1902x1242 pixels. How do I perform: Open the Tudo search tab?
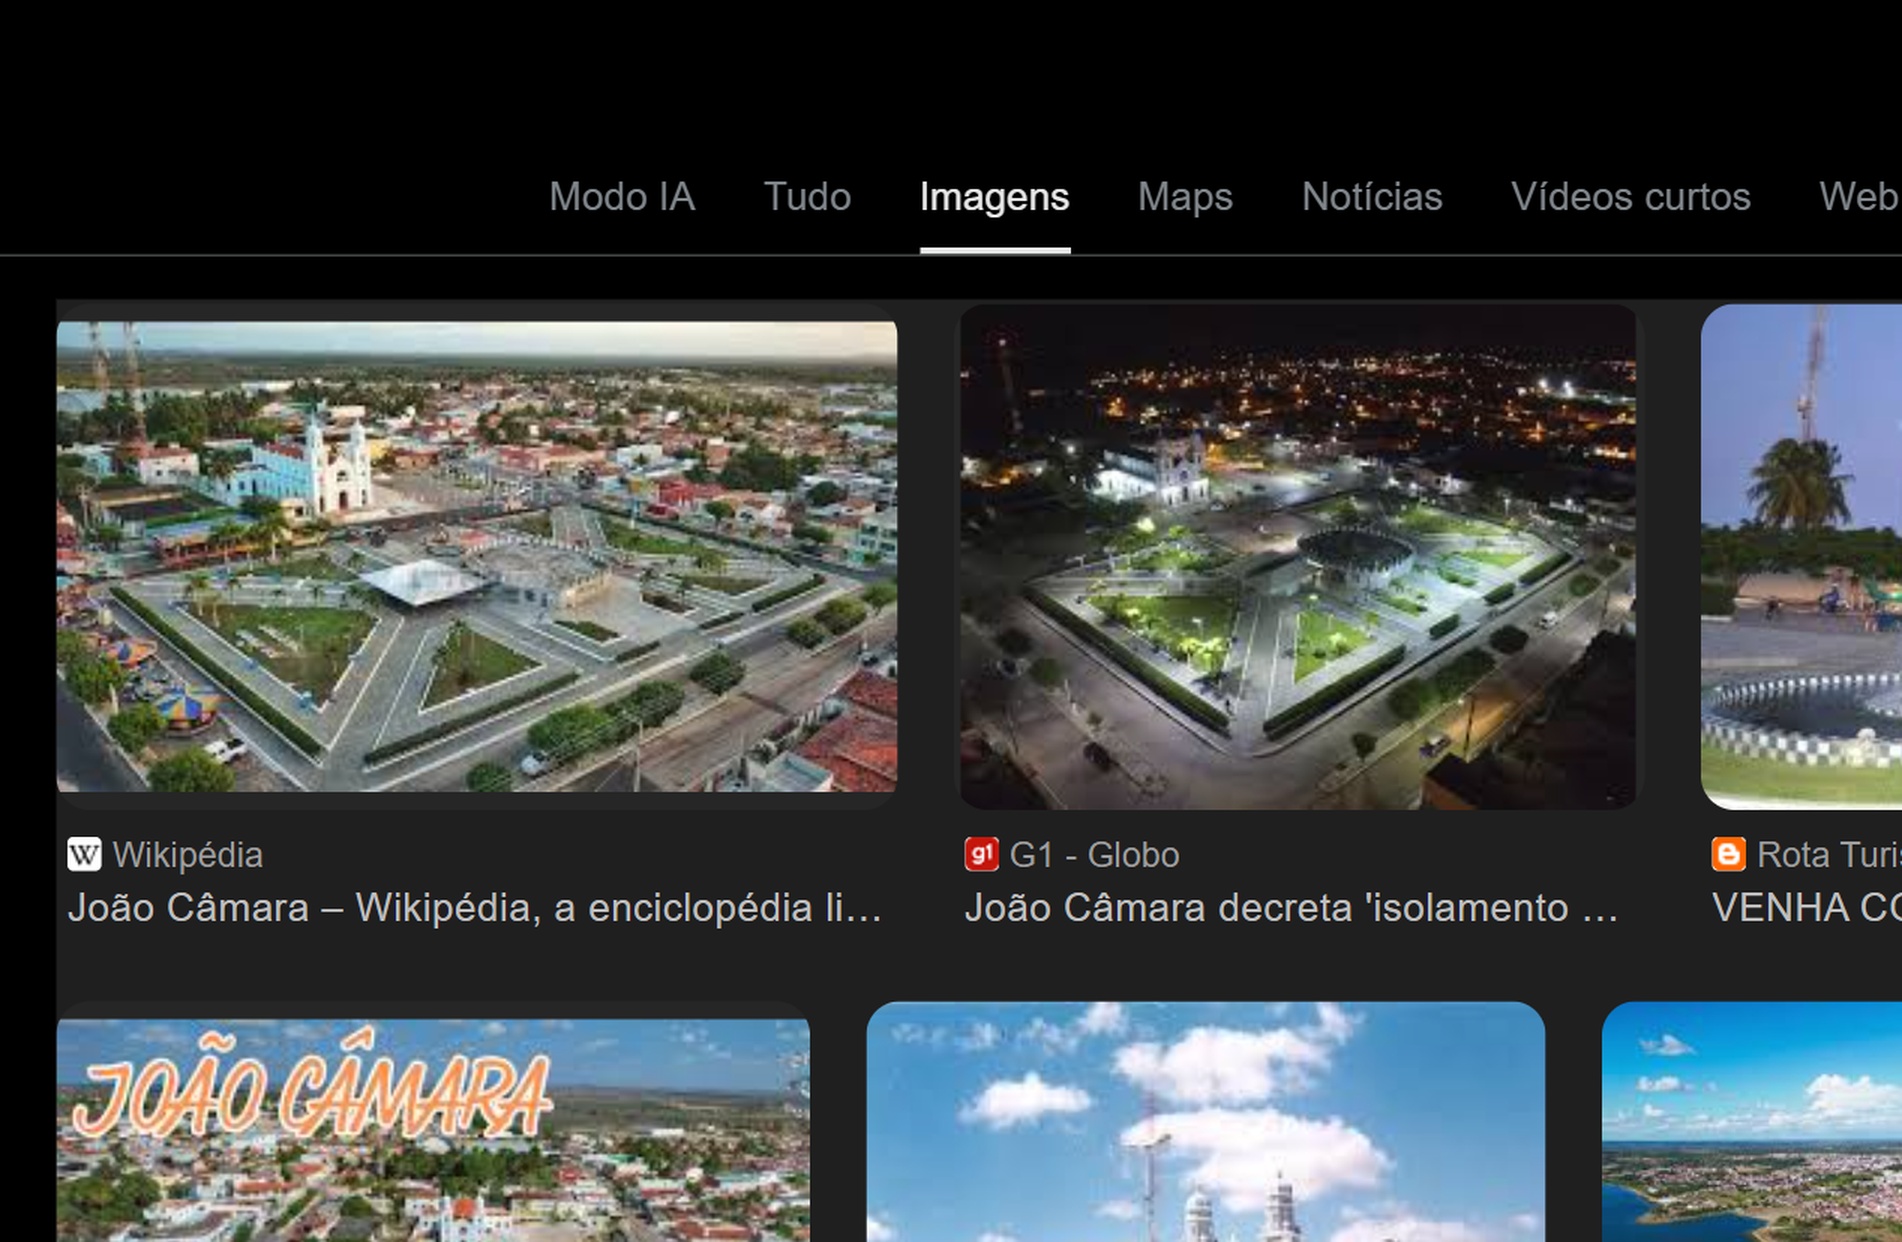[x=807, y=197]
